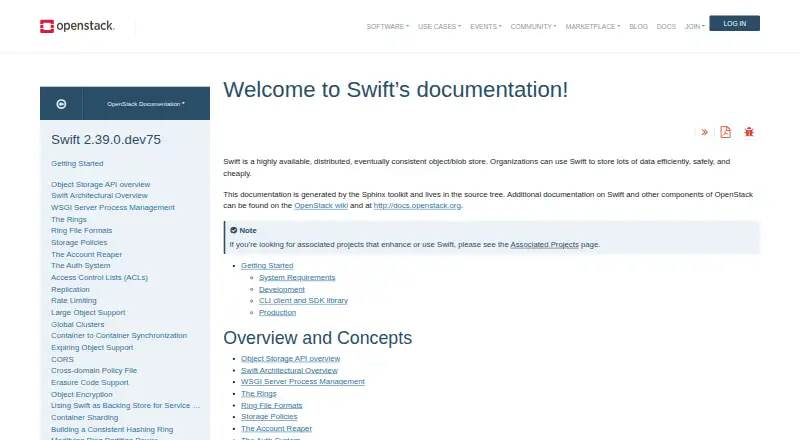The height and width of the screenshot is (440, 800).
Task: Select CORS in the sidebar
Action: click(x=62, y=359)
